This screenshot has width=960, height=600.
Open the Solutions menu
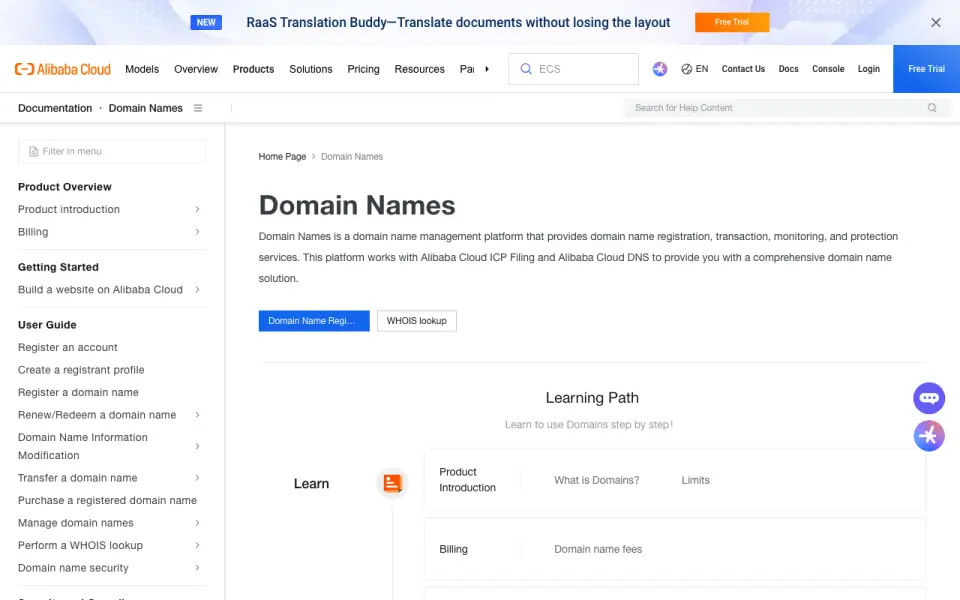pos(311,69)
